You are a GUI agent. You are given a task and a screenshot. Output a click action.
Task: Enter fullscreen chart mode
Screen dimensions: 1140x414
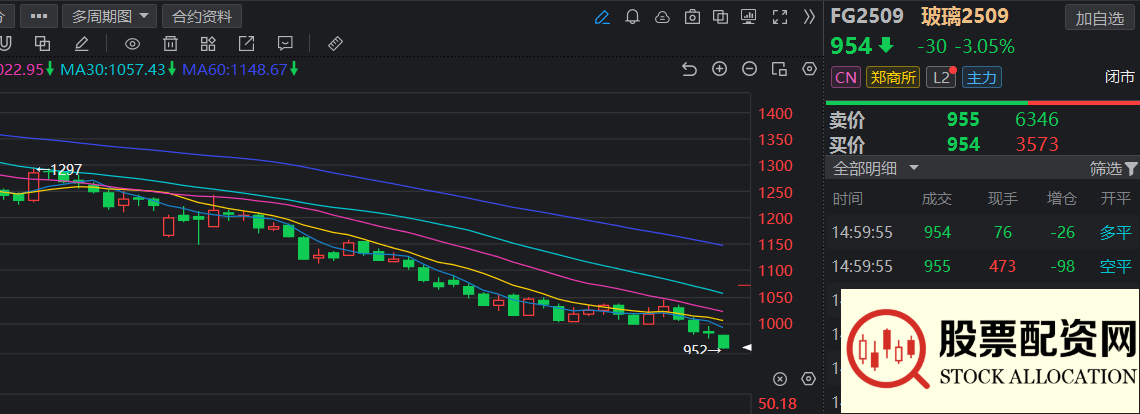(781, 17)
